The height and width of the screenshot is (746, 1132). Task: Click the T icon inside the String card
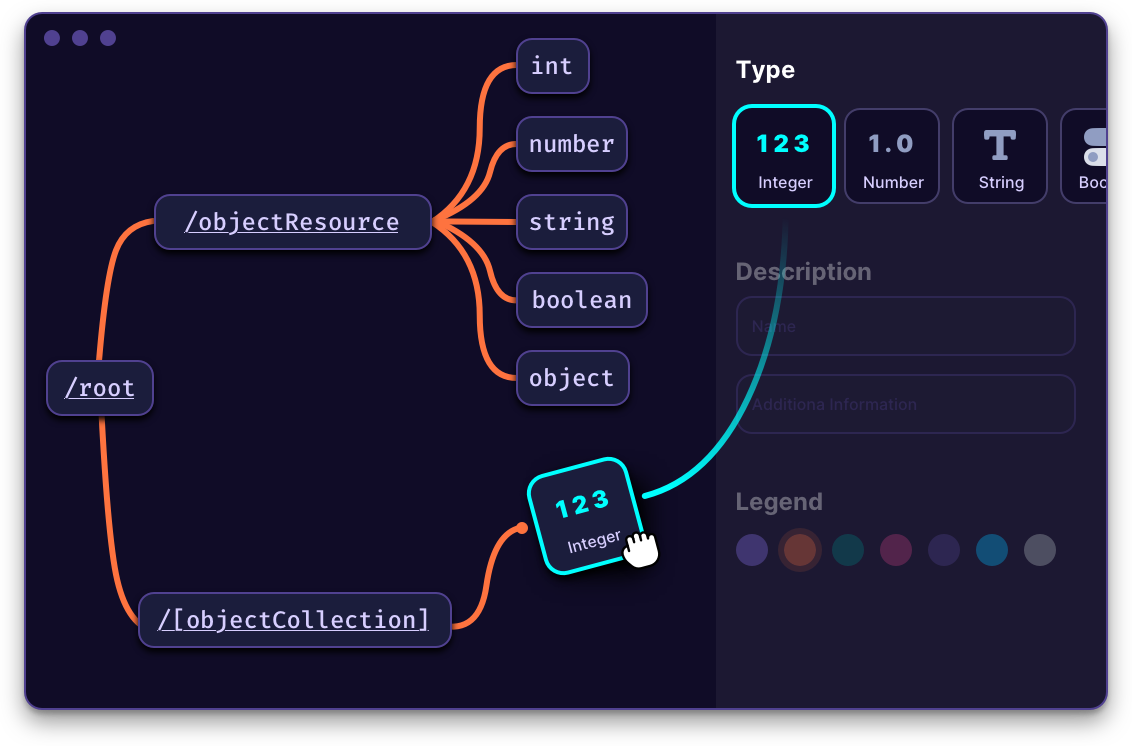(998, 143)
